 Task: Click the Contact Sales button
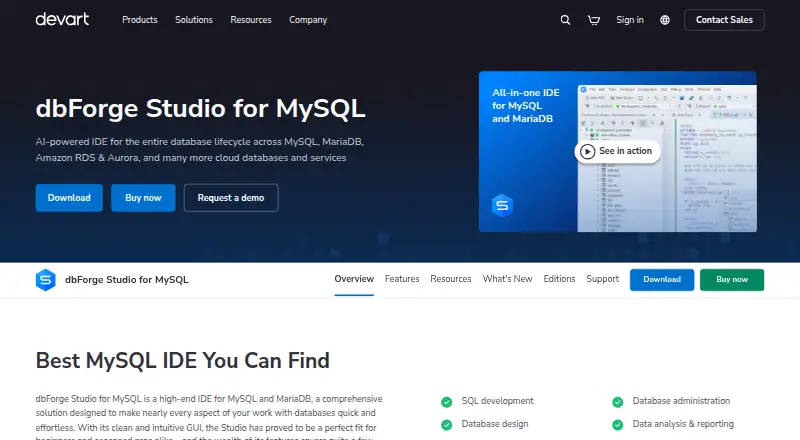pyautogui.click(x=724, y=20)
